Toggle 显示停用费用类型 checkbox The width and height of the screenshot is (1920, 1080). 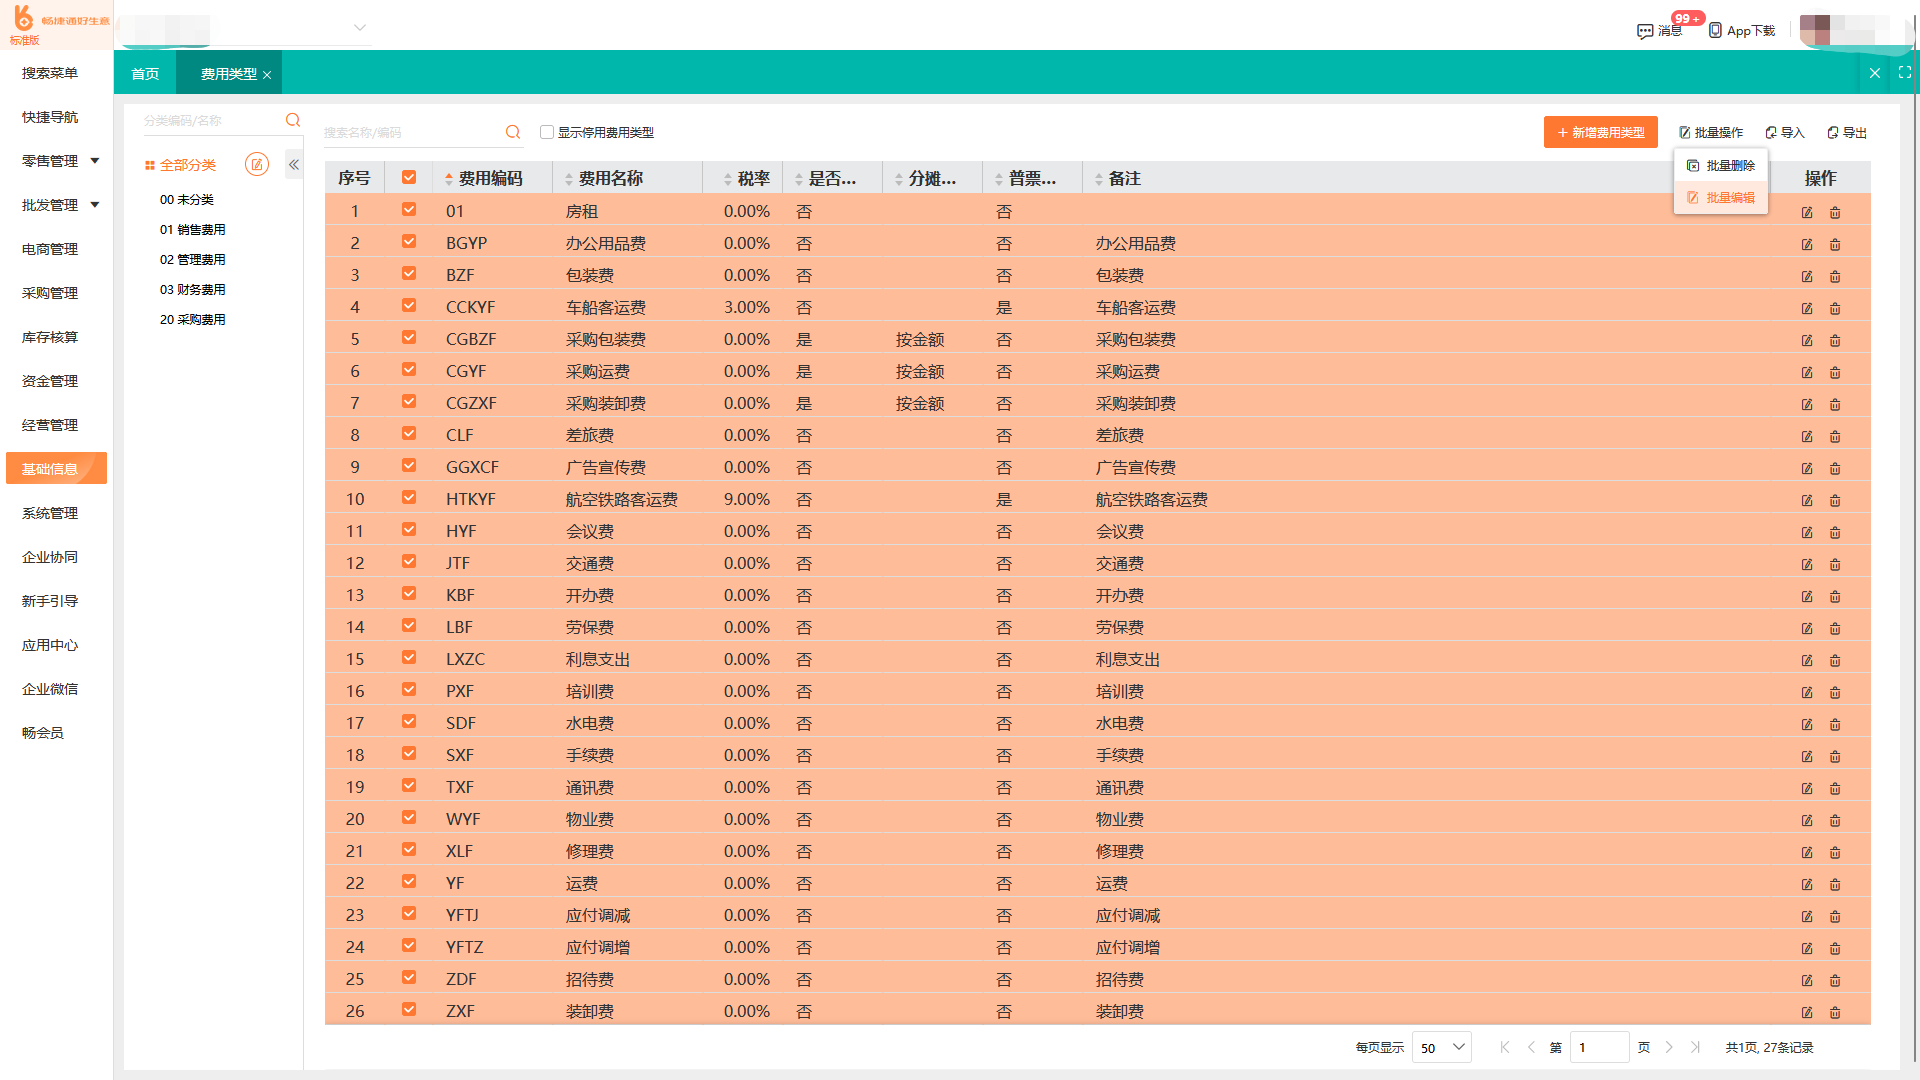click(546, 131)
